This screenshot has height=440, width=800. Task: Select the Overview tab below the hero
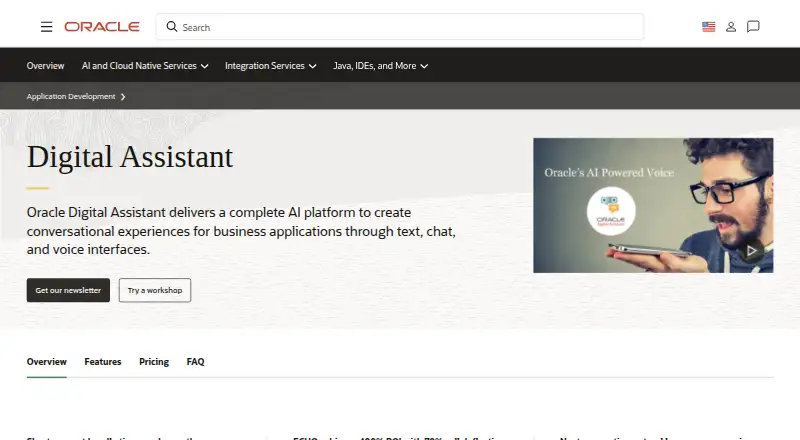pos(46,362)
